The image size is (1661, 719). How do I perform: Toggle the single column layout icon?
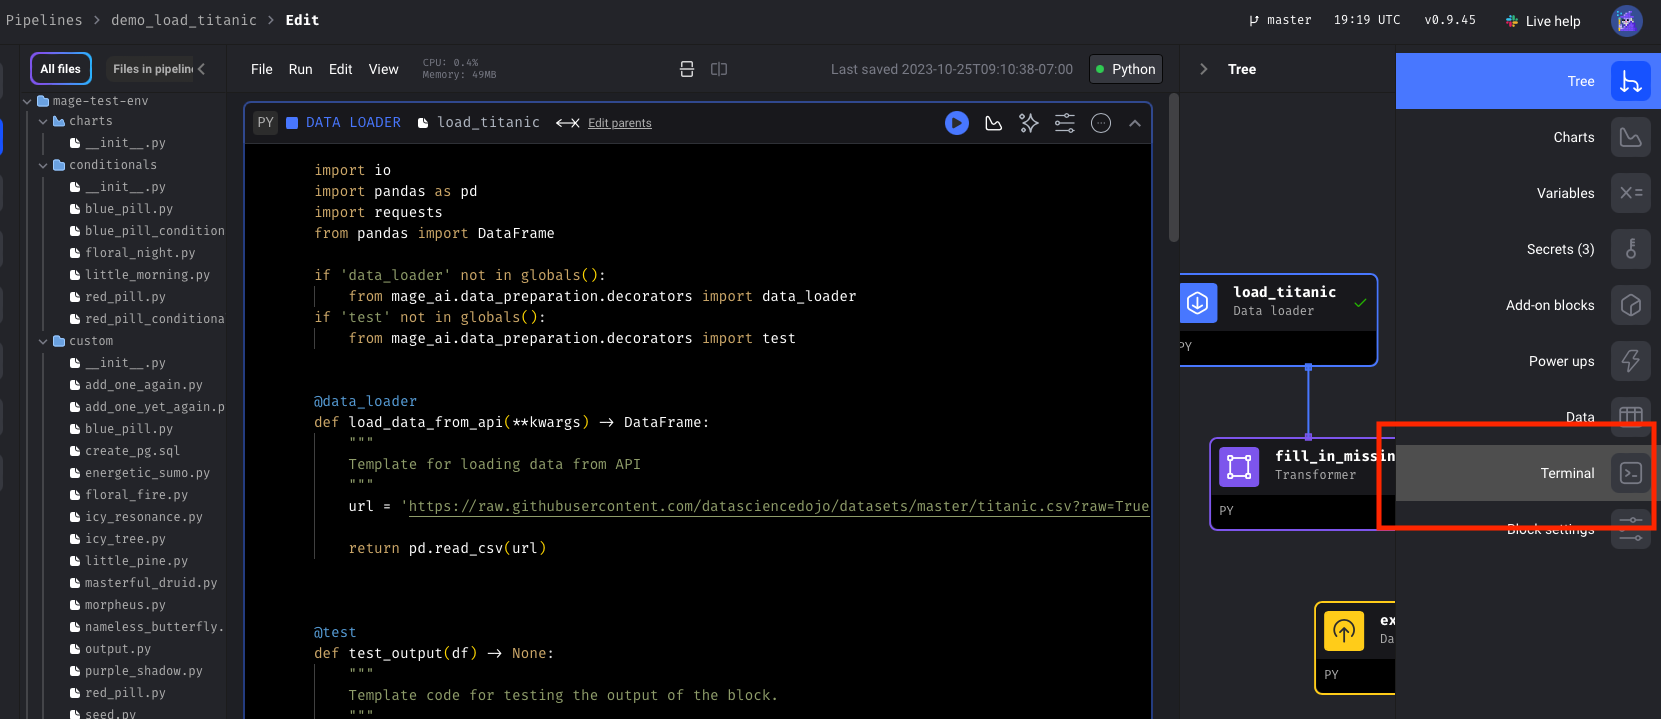686,69
